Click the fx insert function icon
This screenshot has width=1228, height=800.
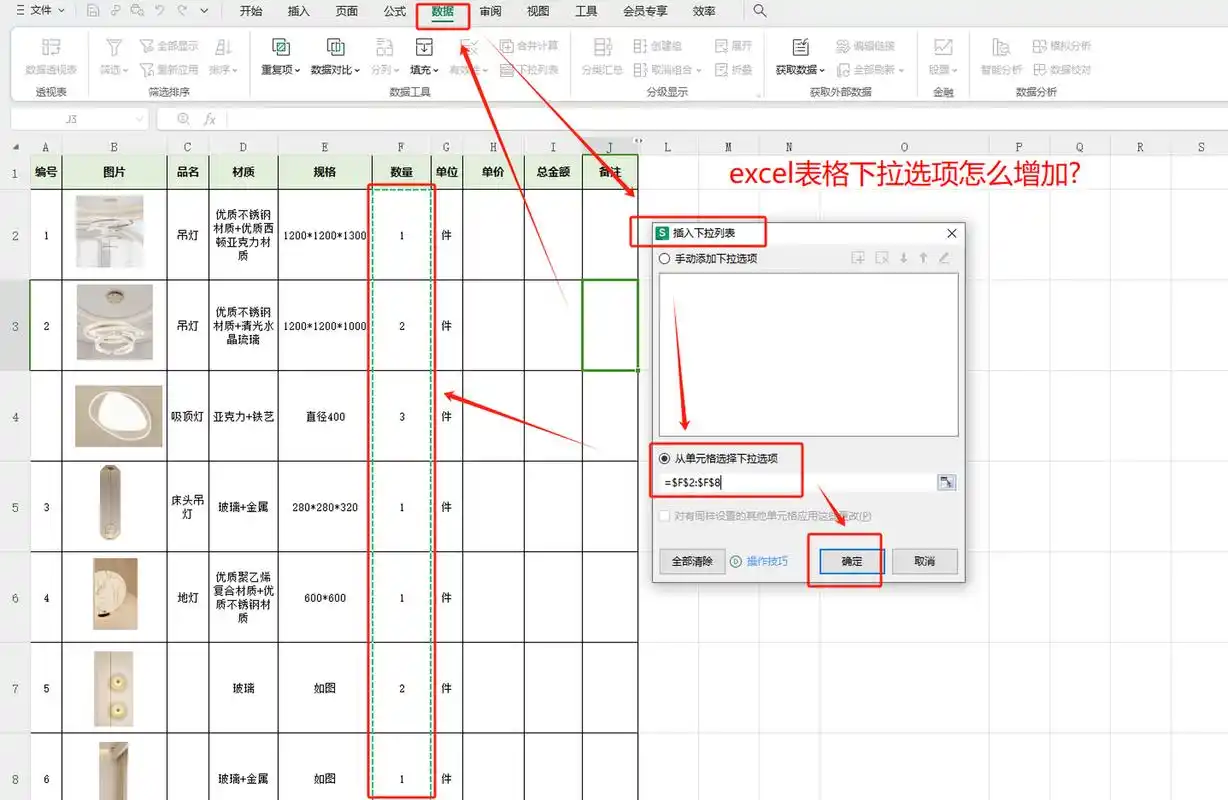coord(210,119)
